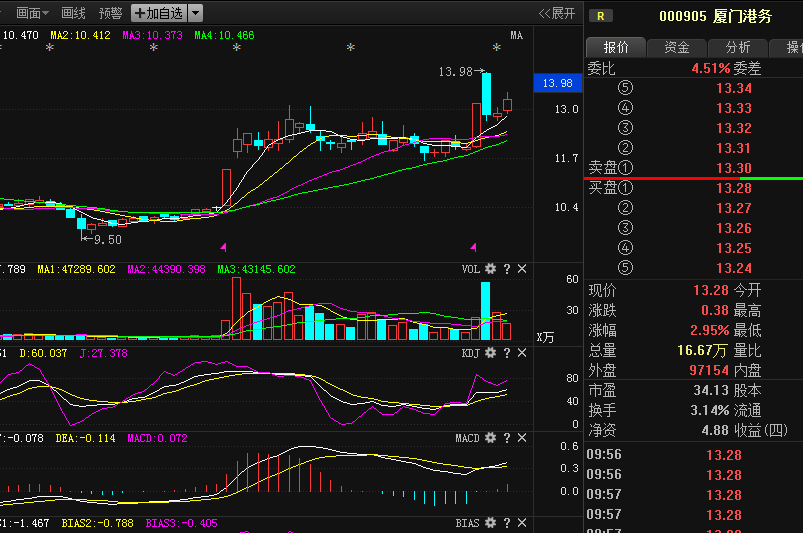Expand the panel with 展开
The image size is (803, 533).
557,13
